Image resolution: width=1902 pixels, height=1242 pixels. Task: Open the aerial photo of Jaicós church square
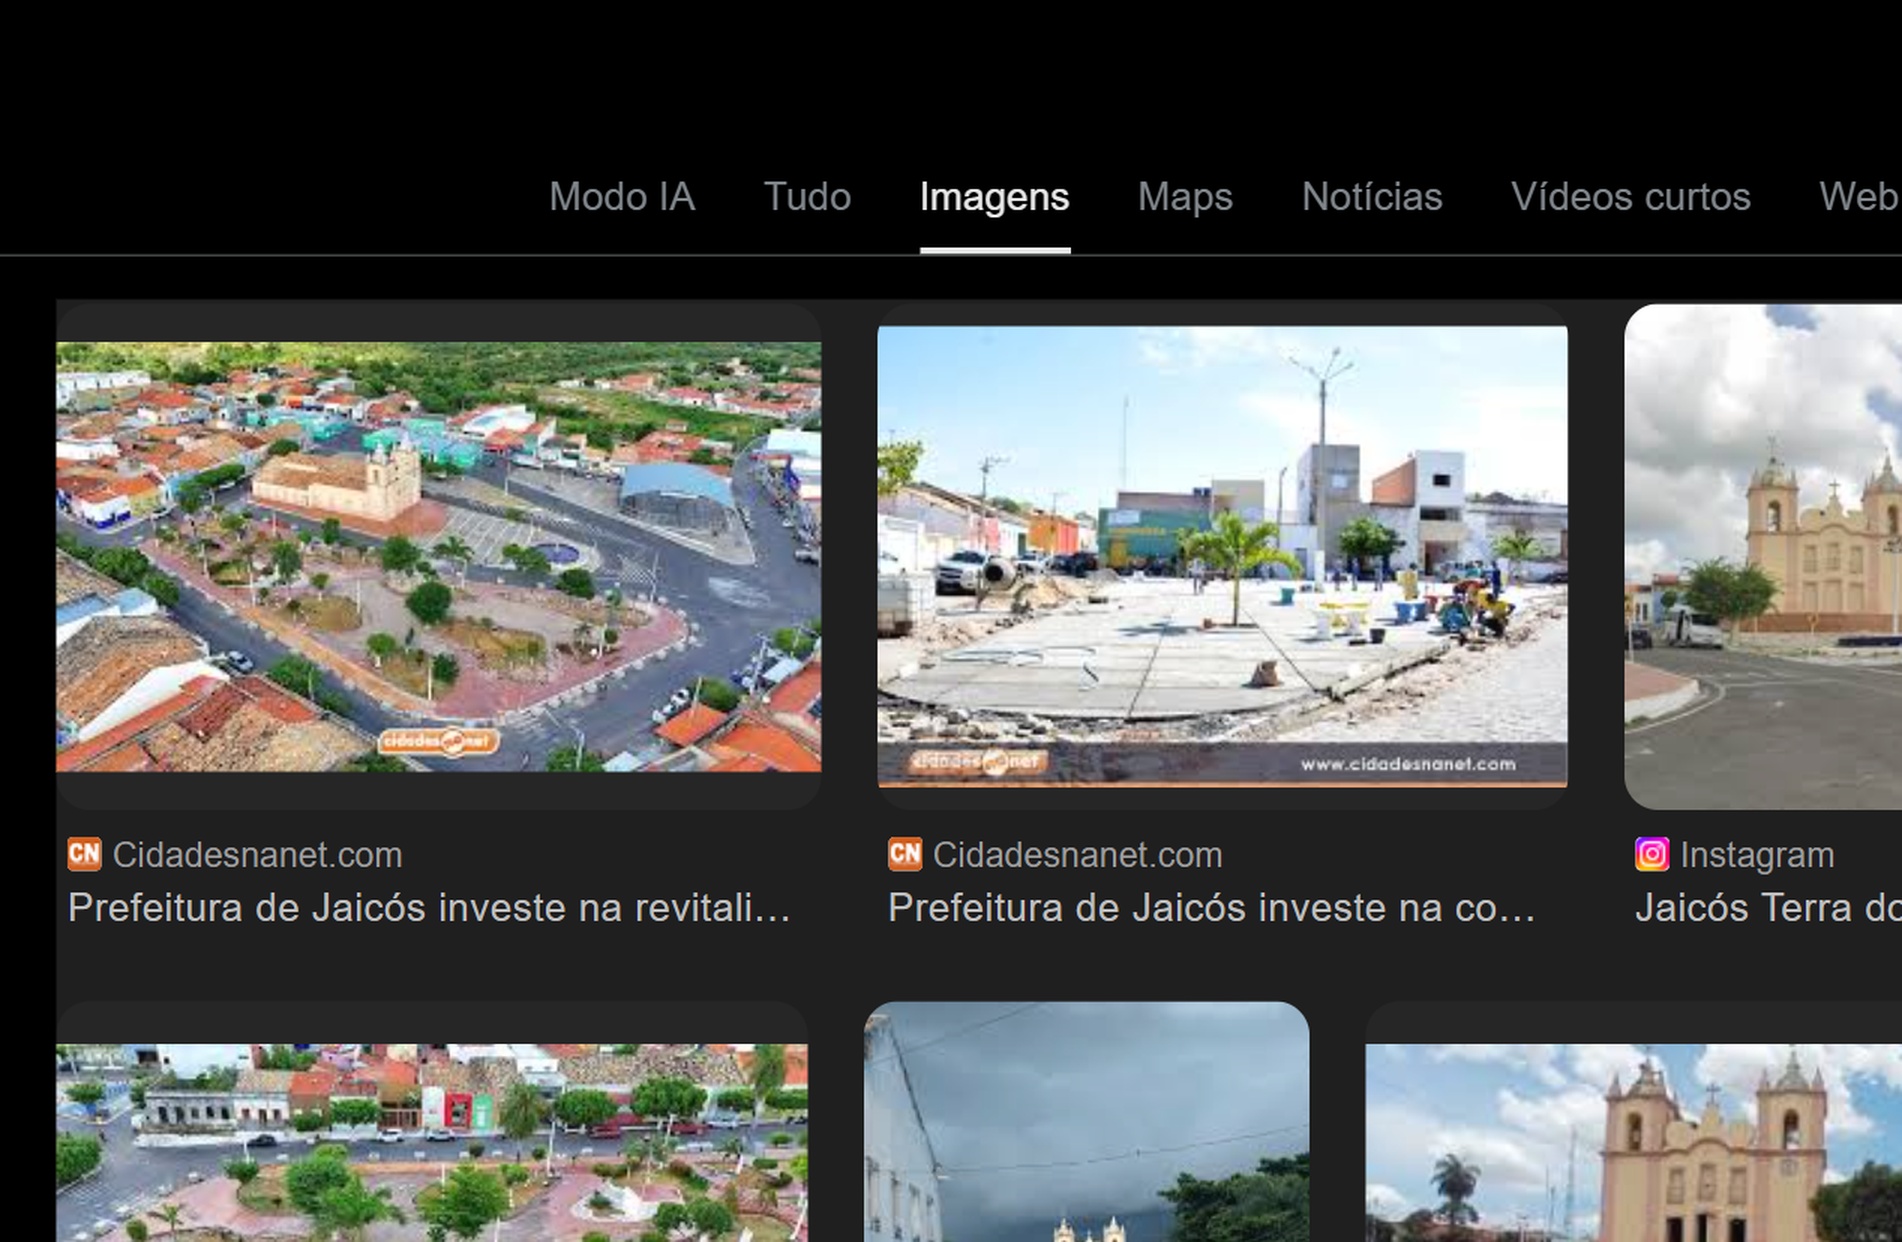(x=438, y=556)
